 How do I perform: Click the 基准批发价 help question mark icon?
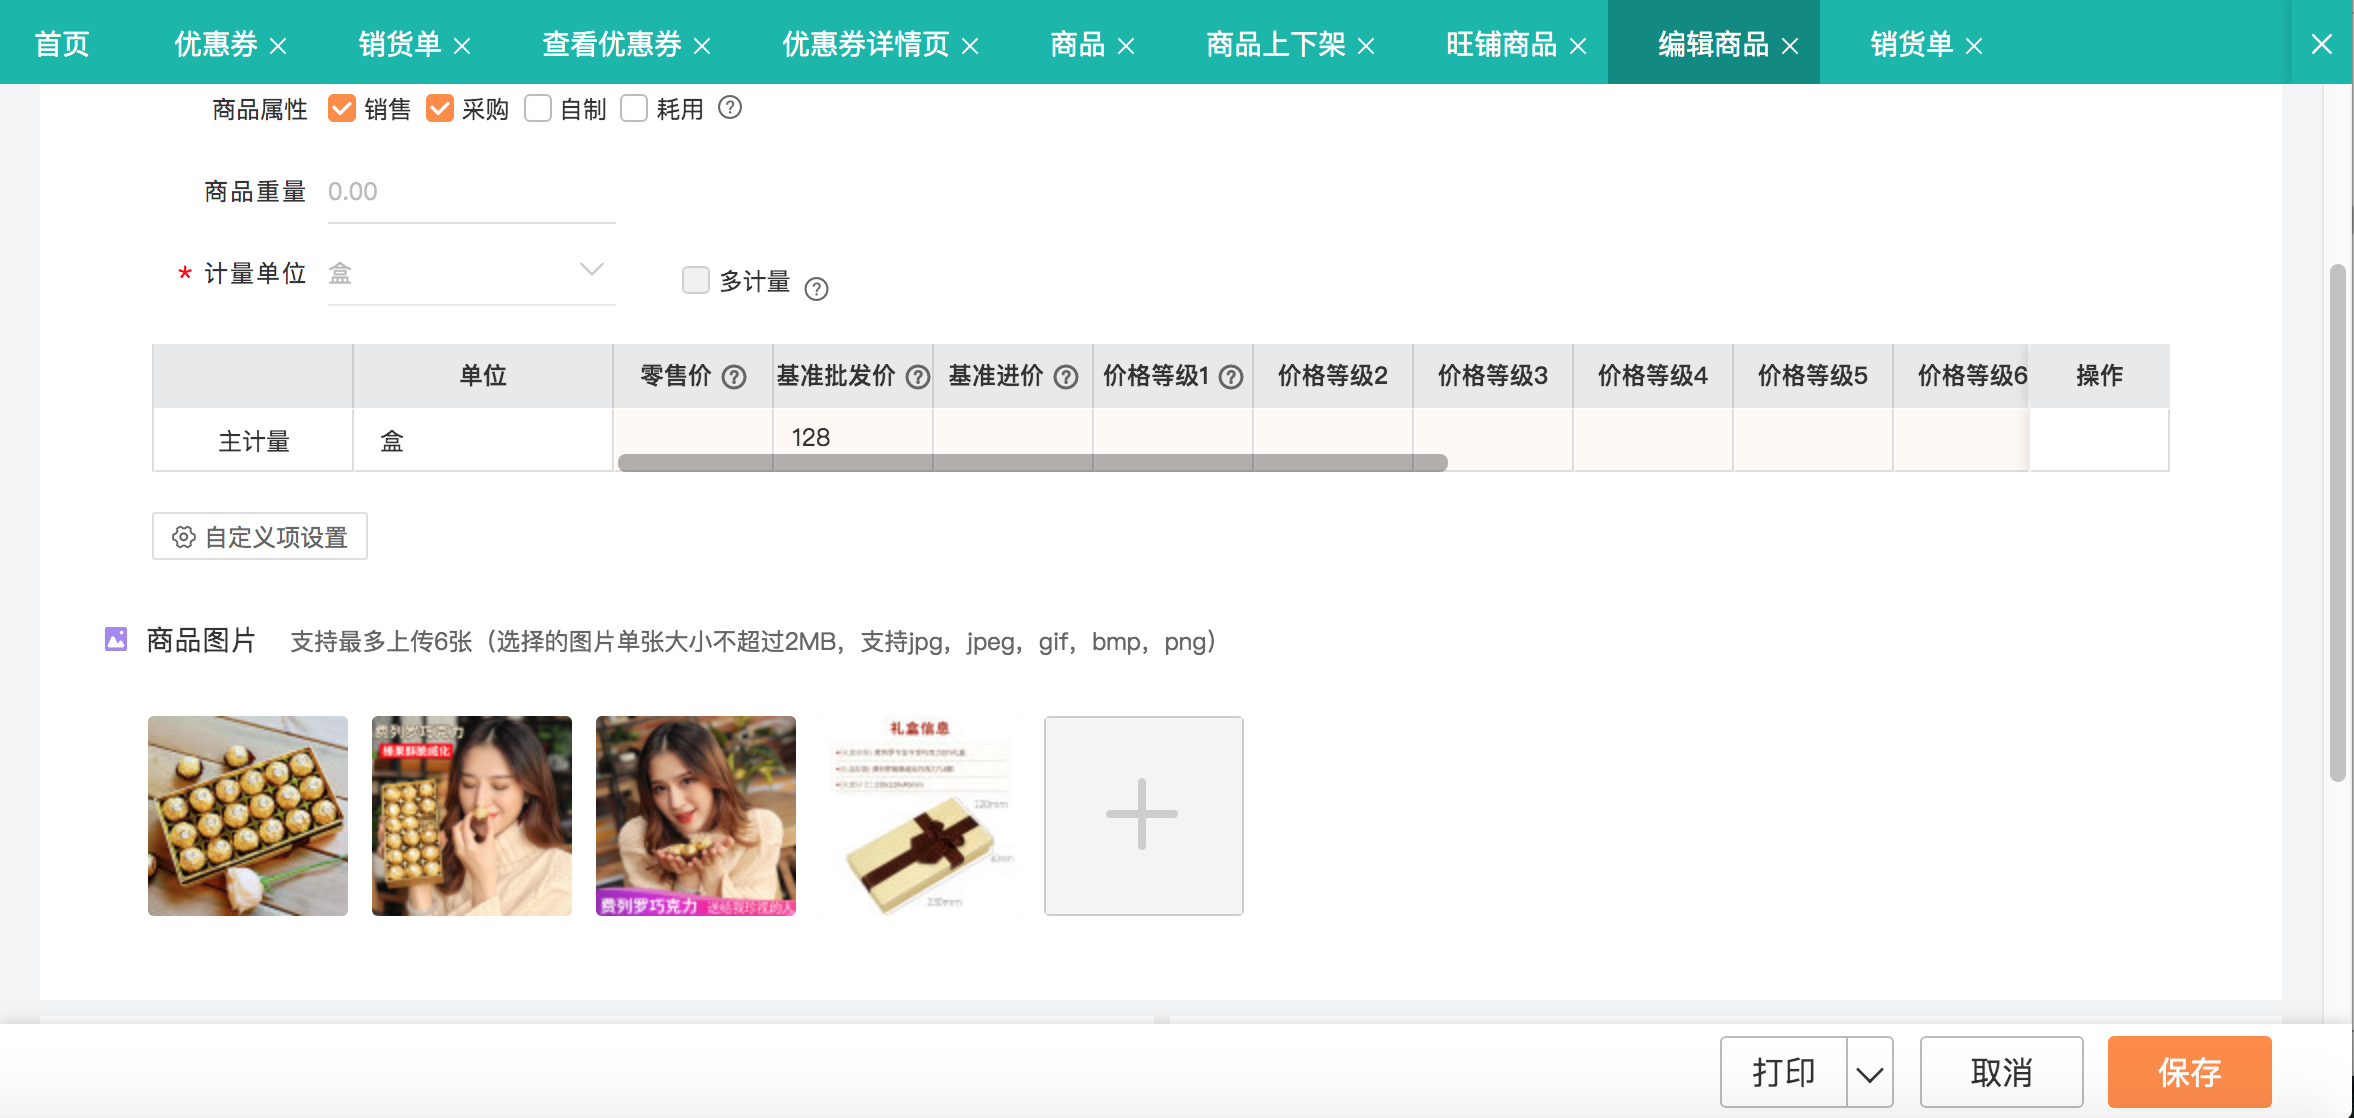[914, 375]
